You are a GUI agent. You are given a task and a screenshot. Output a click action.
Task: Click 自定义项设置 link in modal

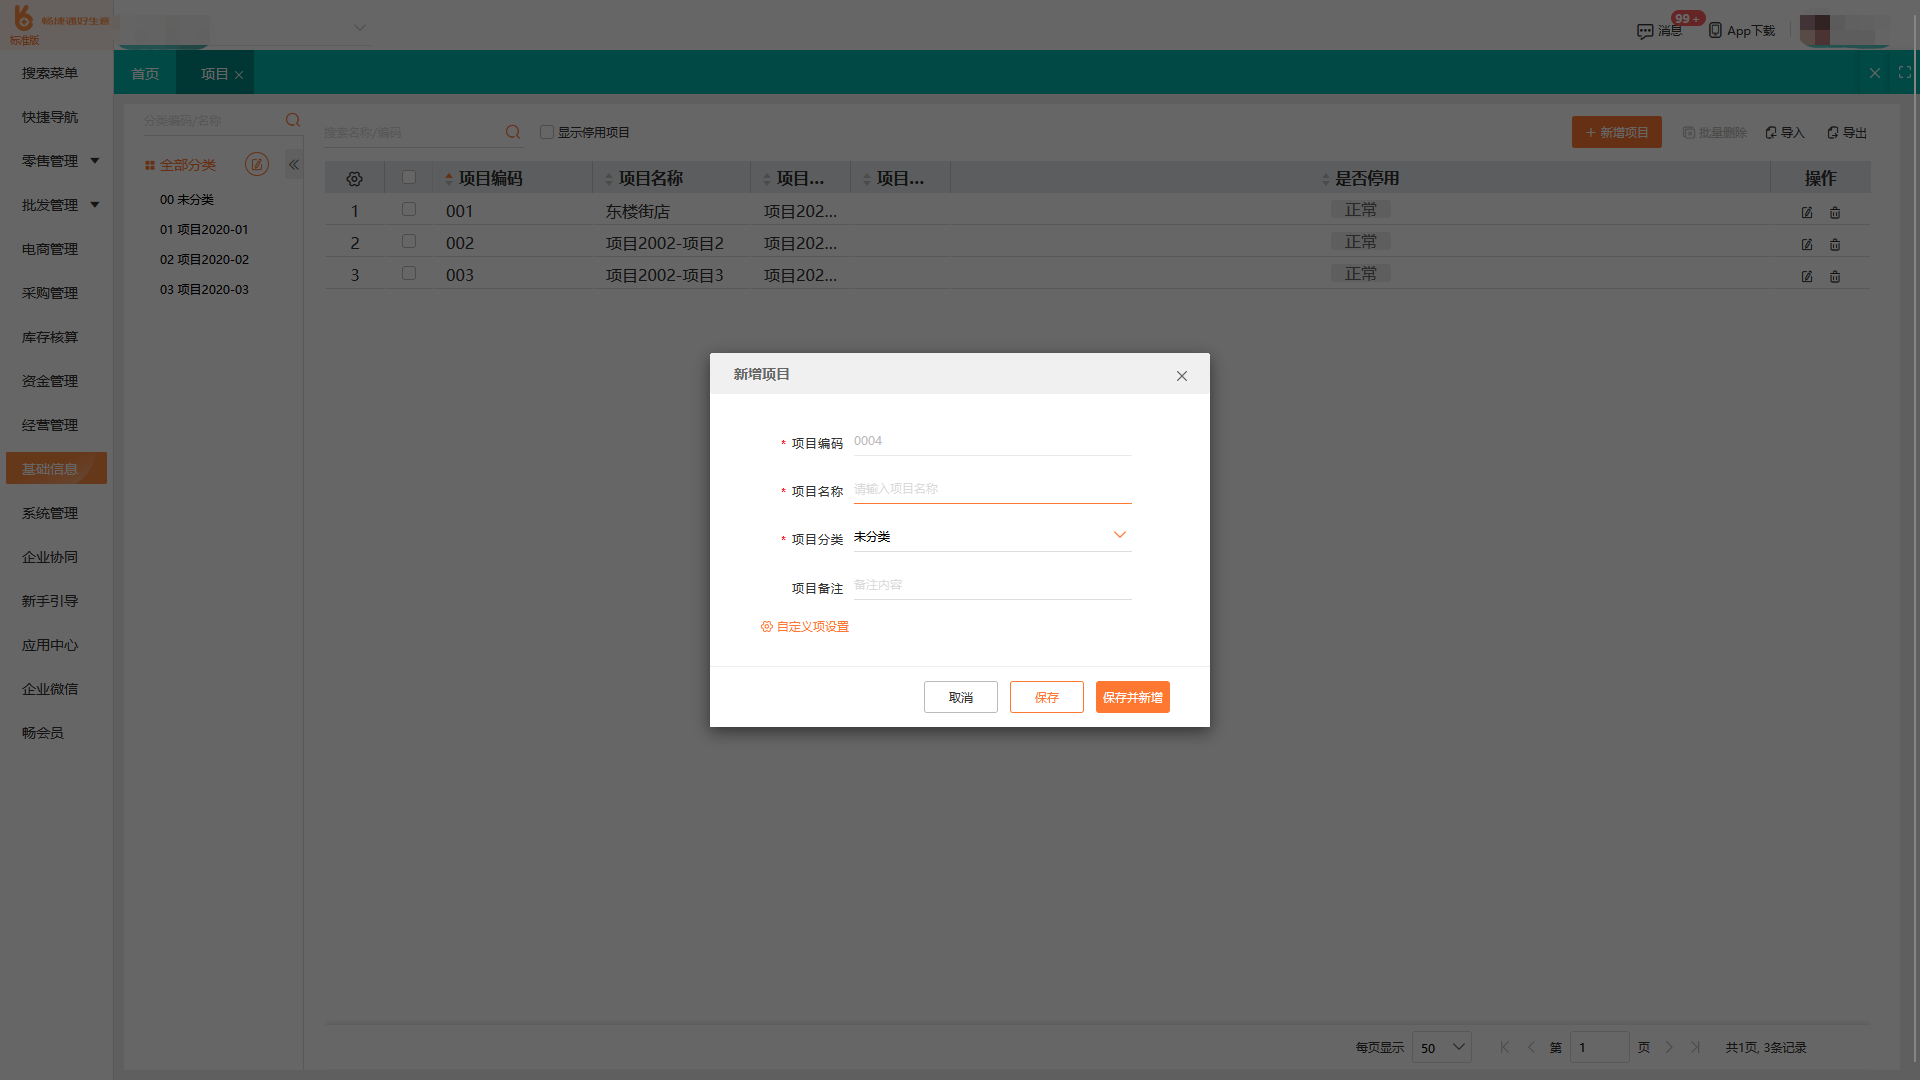tap(811, 626)
